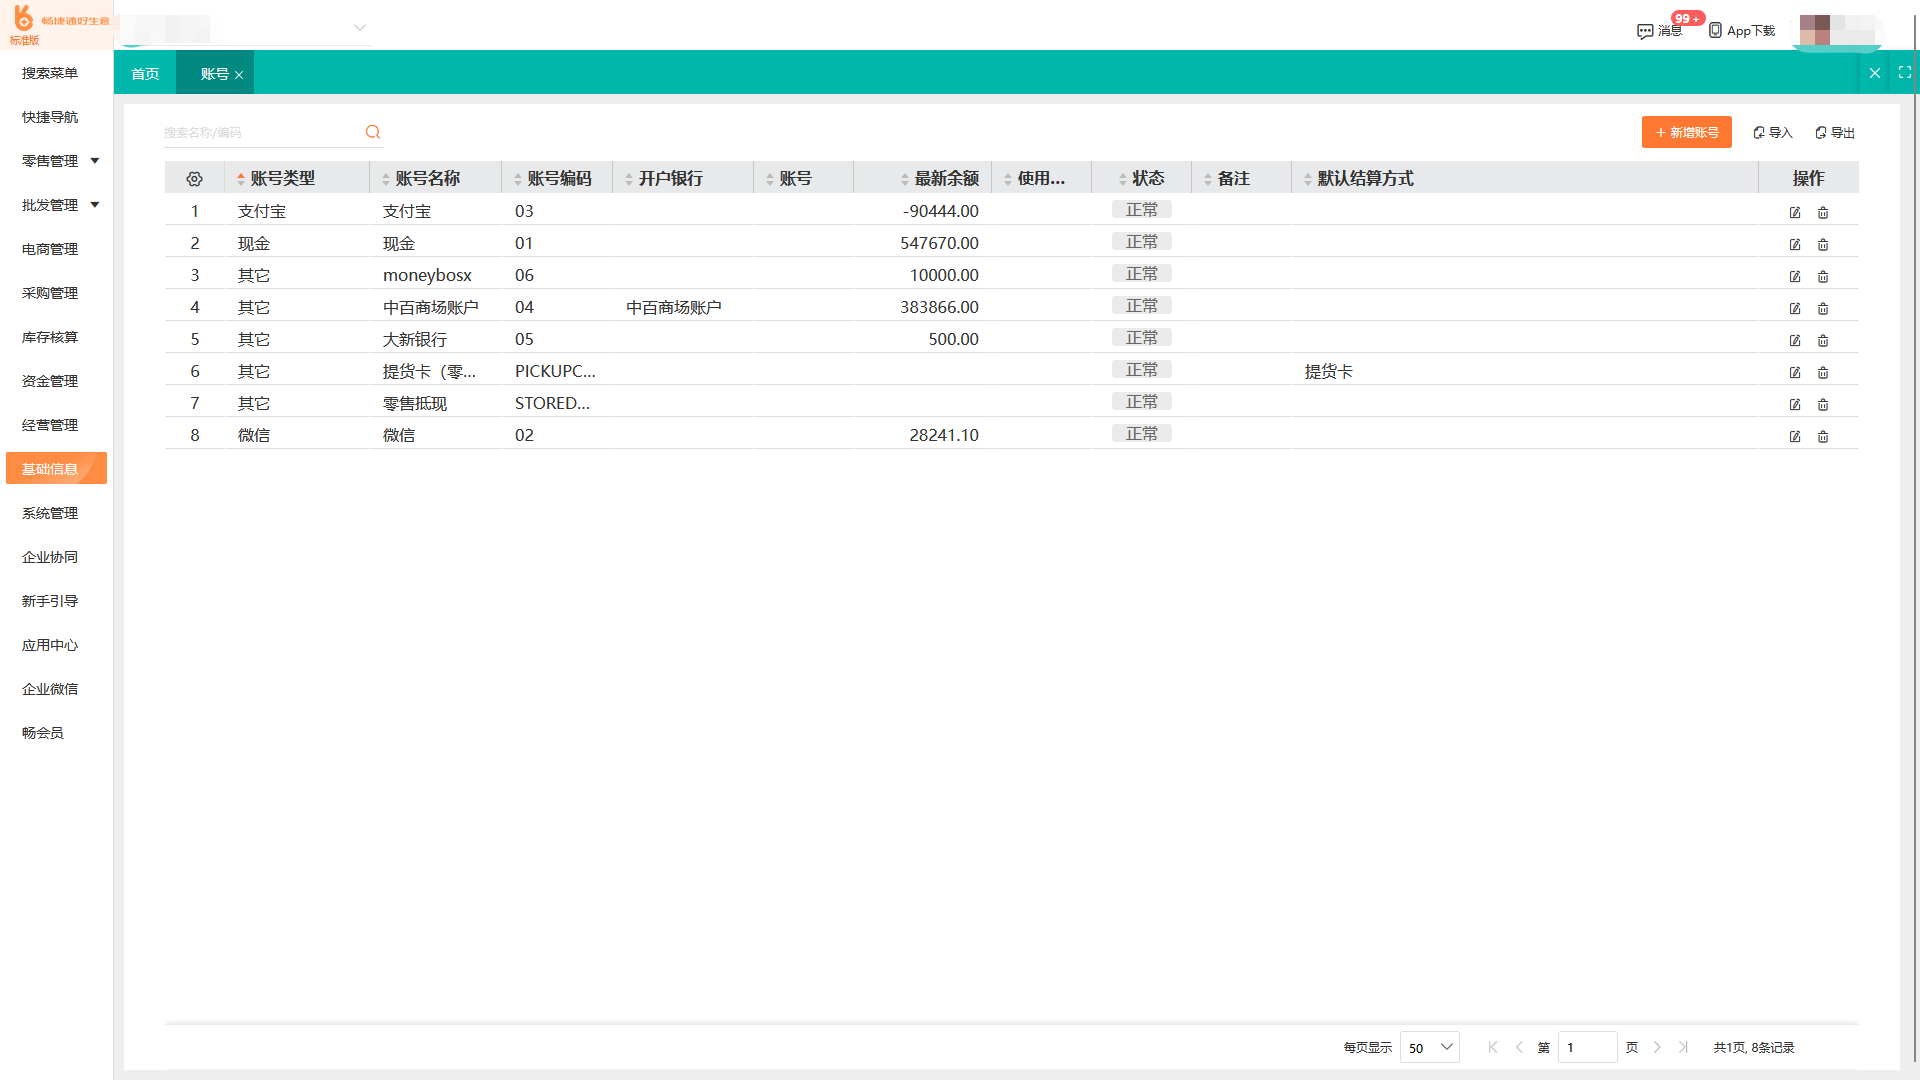The image size is (1920, 1080).
Task: Select page size 50 dropdown
Action: coord(1428,1047)
